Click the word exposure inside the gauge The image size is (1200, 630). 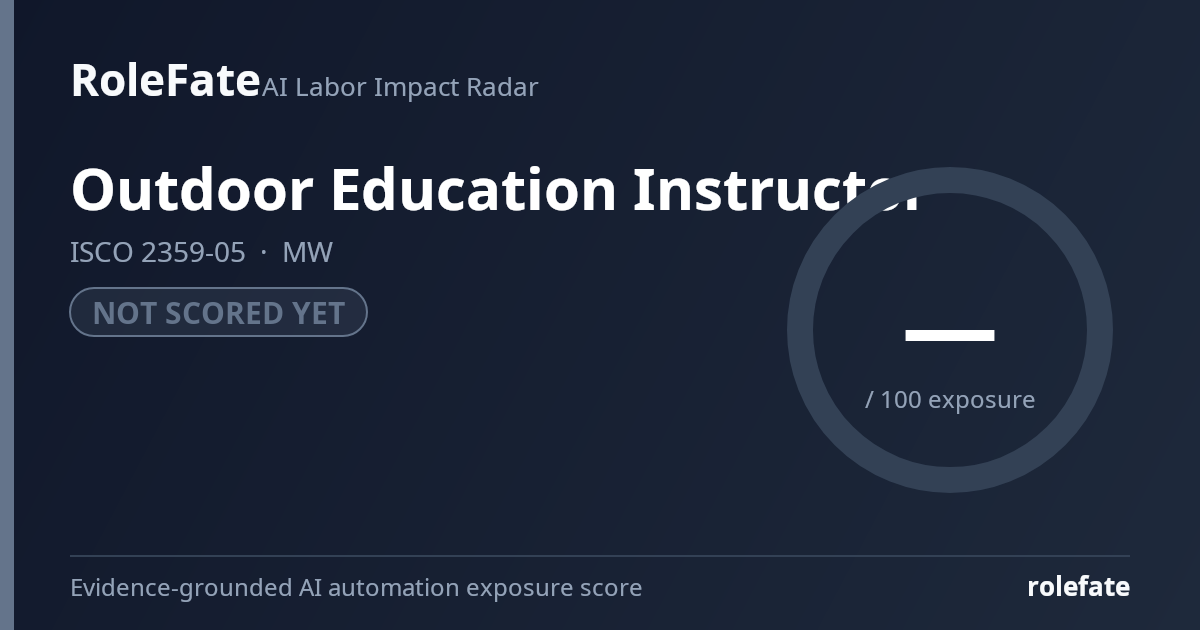(982, 400)
